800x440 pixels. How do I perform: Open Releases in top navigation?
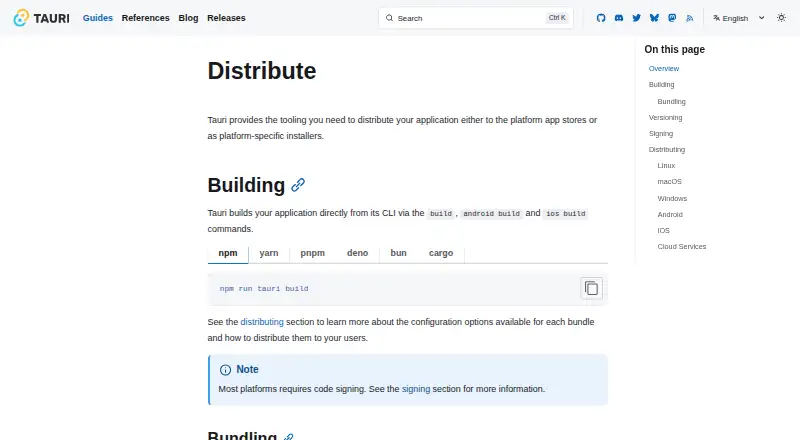point(226,18)
